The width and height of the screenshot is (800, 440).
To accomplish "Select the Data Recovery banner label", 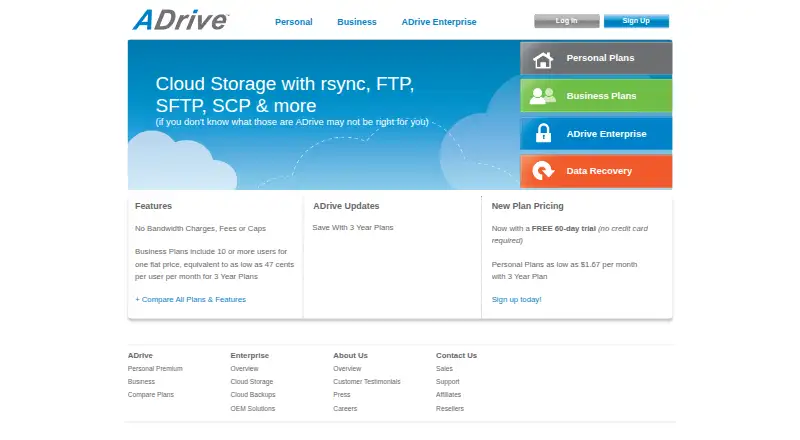I will (599, 171).
